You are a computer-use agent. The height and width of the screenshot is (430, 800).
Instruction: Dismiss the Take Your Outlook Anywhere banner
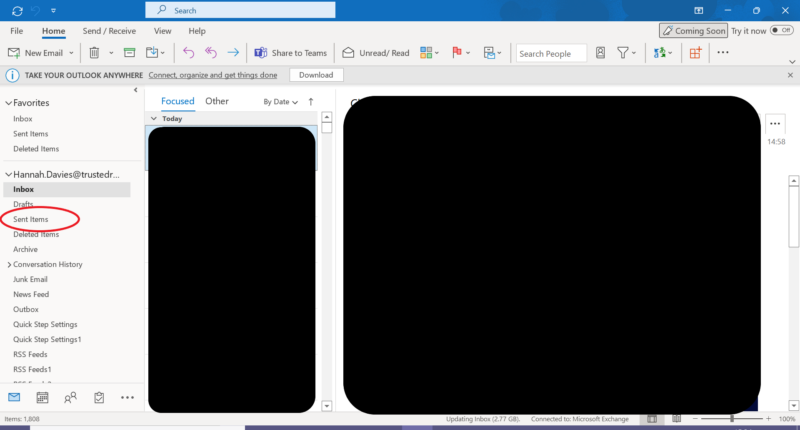pos(790,75)
